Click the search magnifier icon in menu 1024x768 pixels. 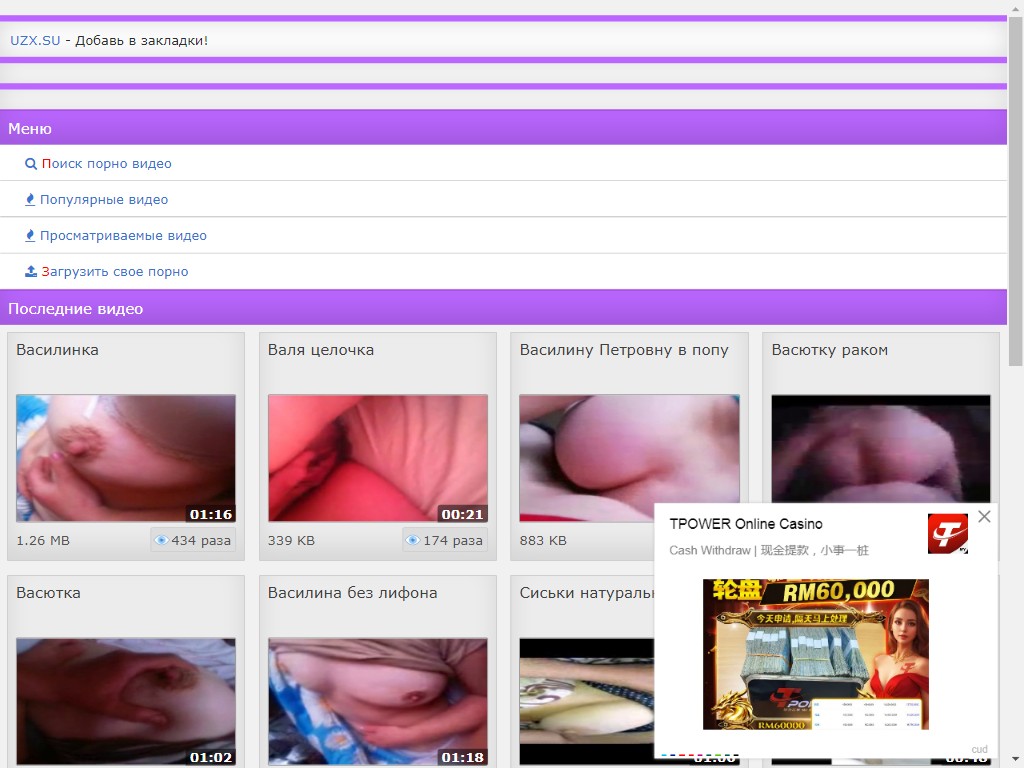(31, 164)
